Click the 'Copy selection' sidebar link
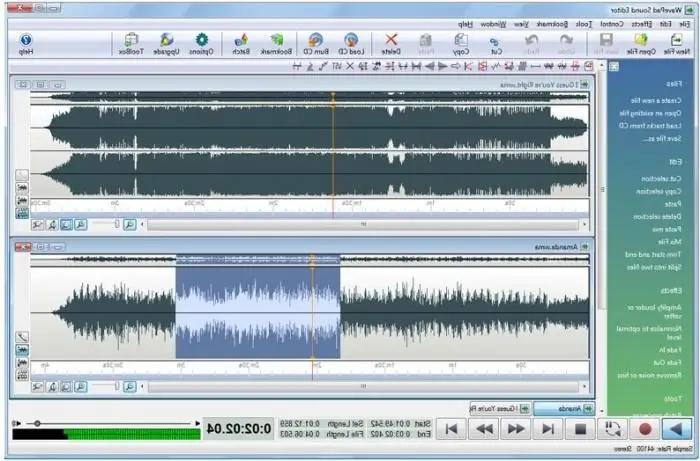 [659, 191]
